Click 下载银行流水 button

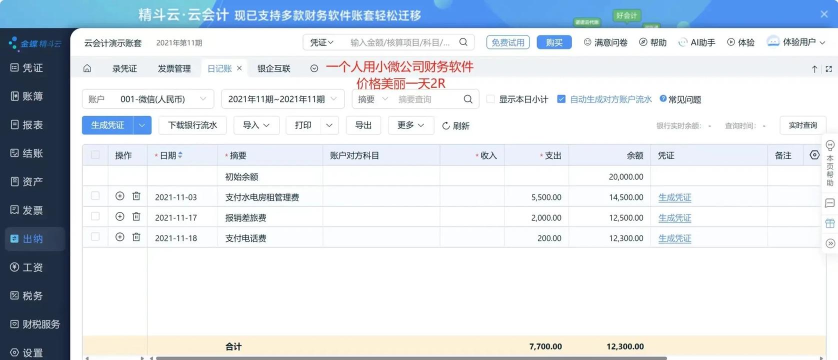193,125
